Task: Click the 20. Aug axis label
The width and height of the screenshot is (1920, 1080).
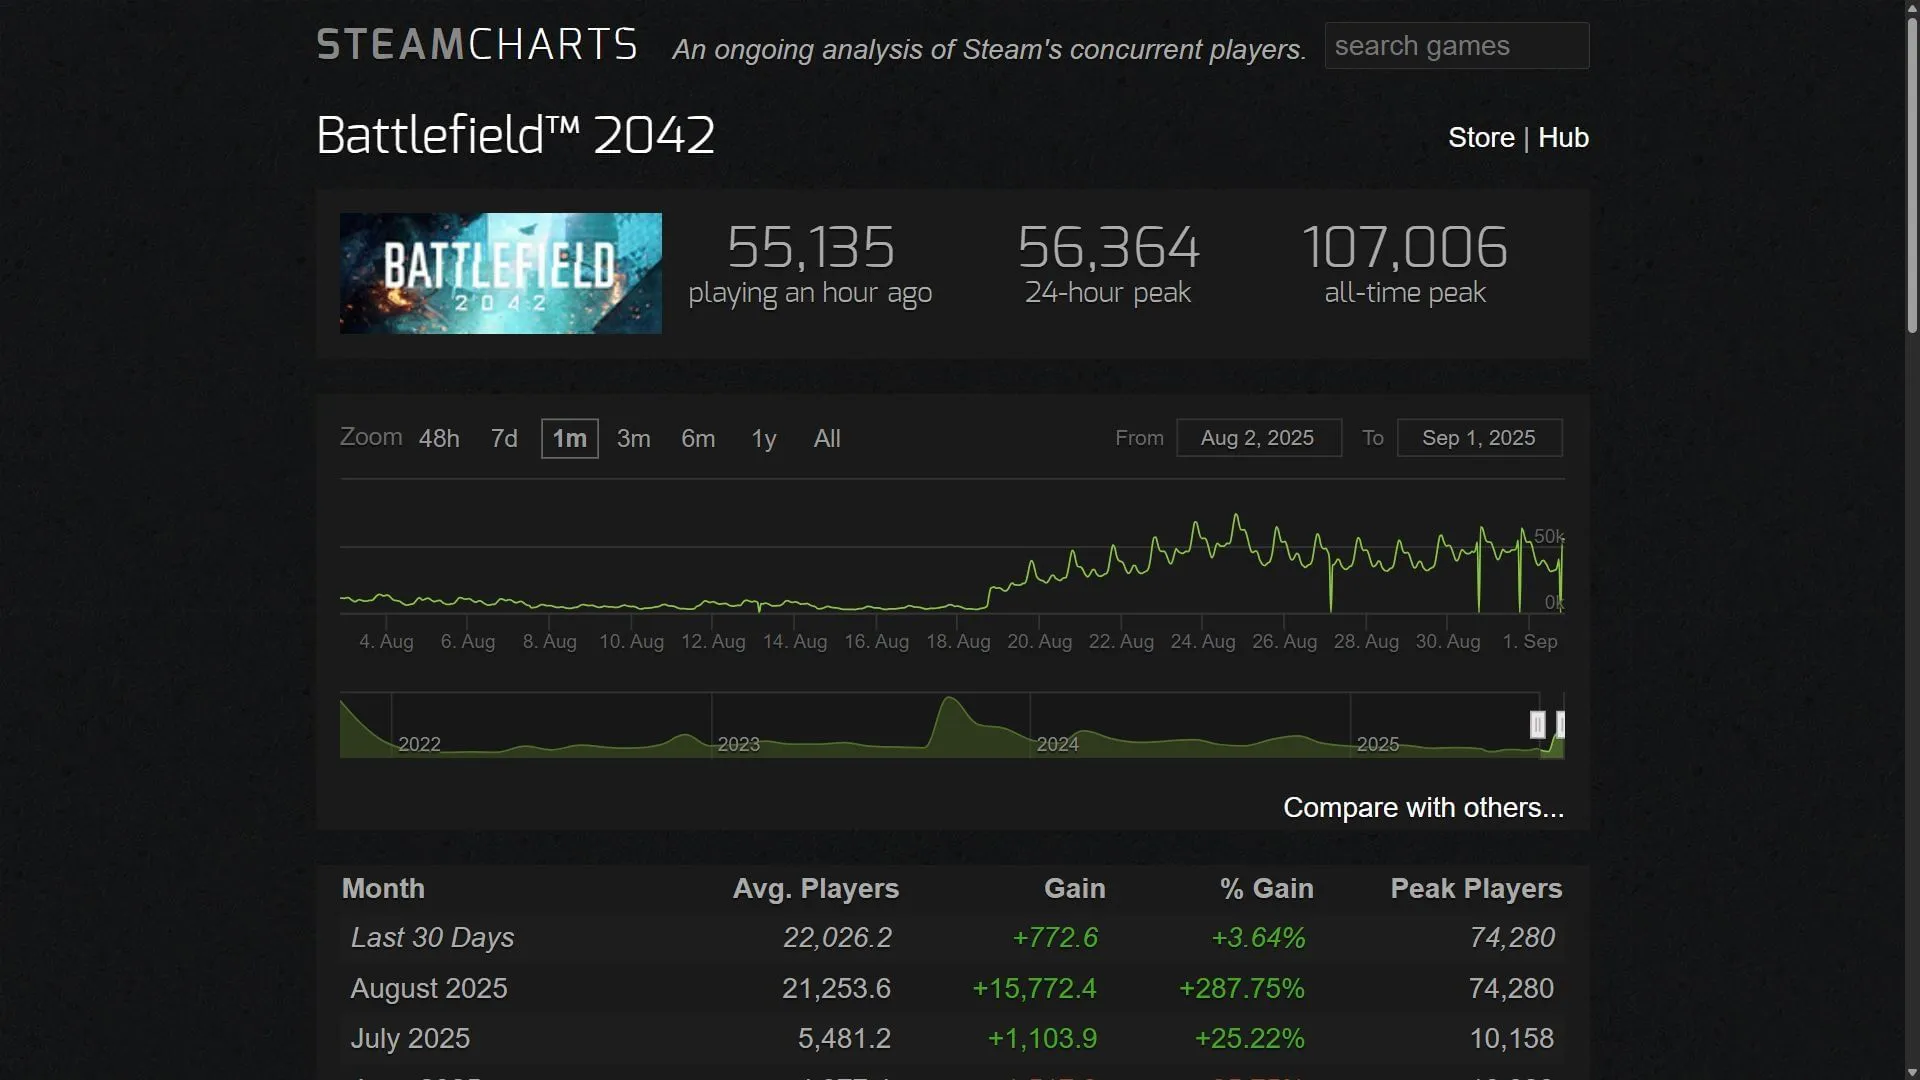Action: click(1039, 642)
